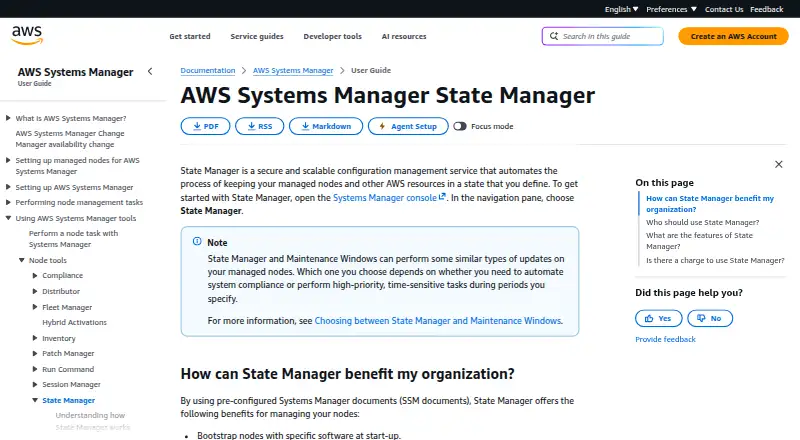Click the AWS Systems Manager sidebar title
Viewport: 800px width, 440px height.
[76, 72]
